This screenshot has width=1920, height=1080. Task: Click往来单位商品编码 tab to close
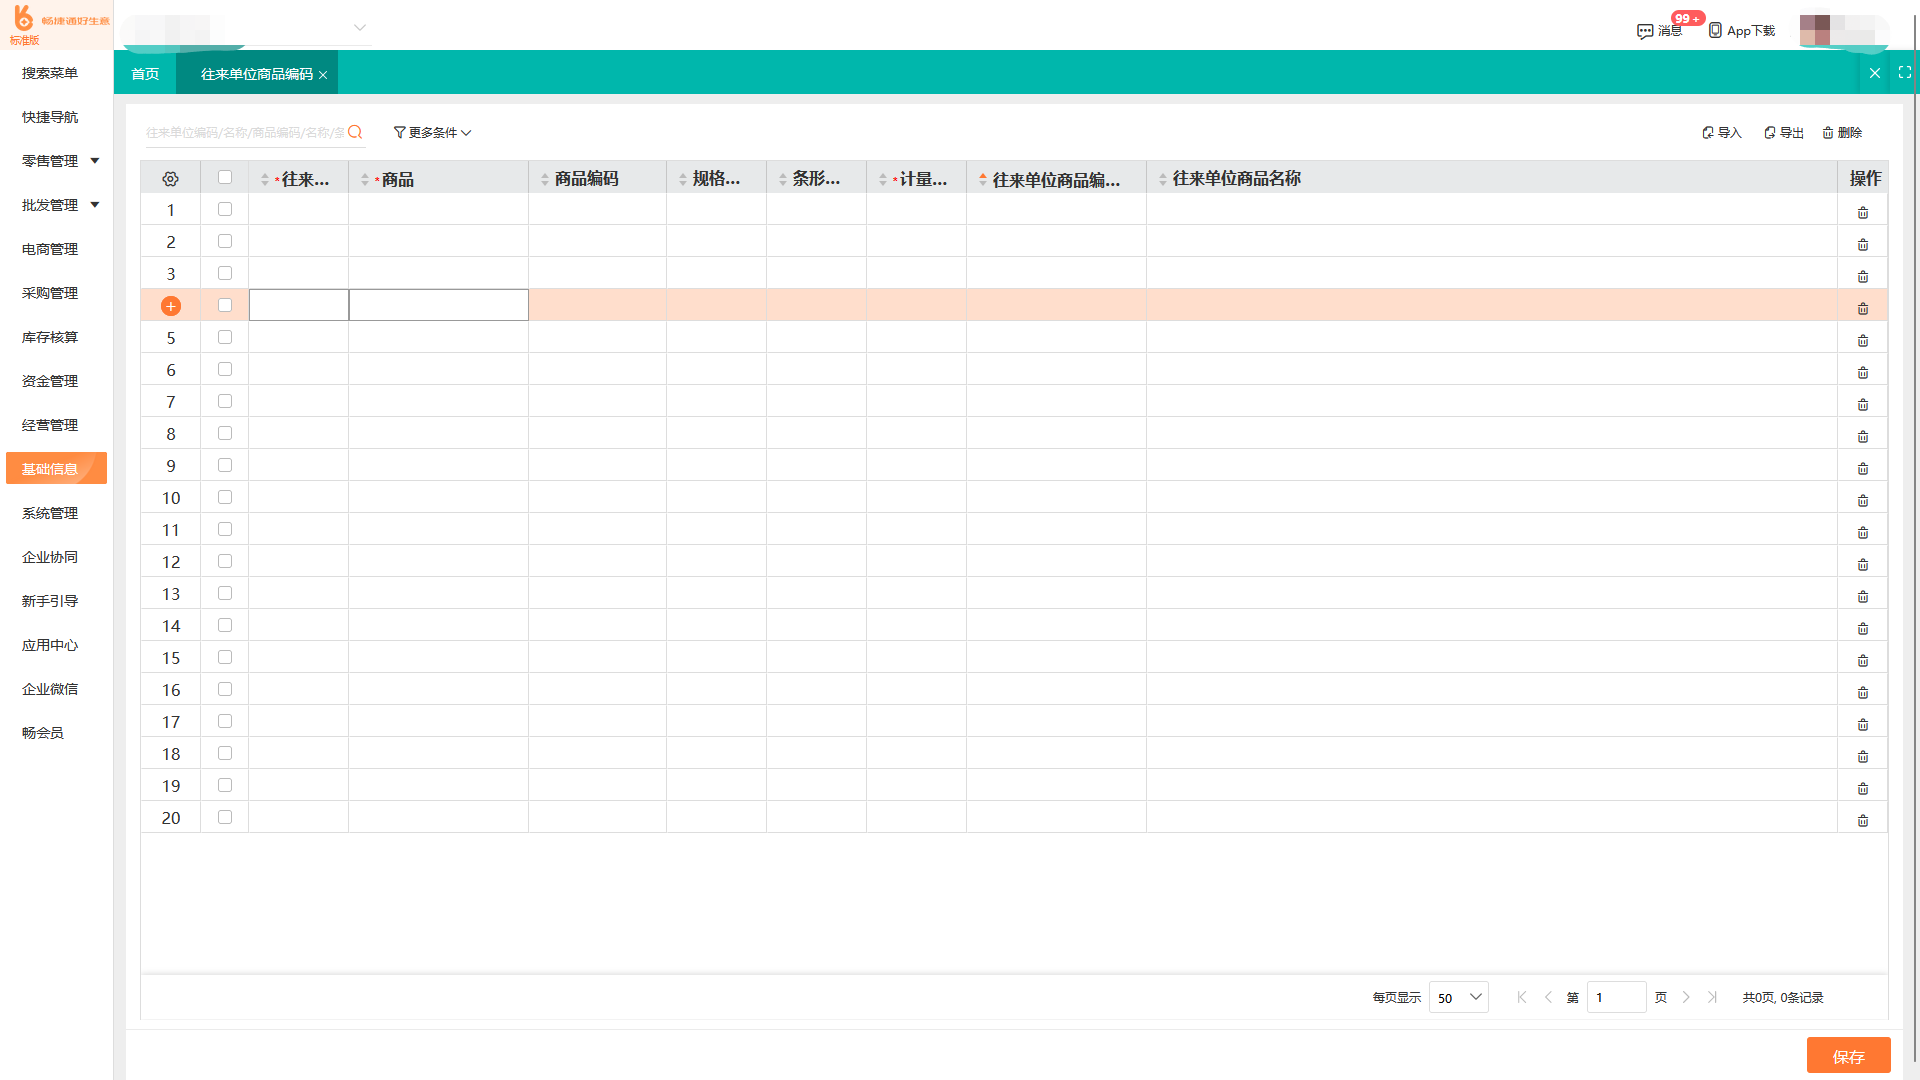324,74
